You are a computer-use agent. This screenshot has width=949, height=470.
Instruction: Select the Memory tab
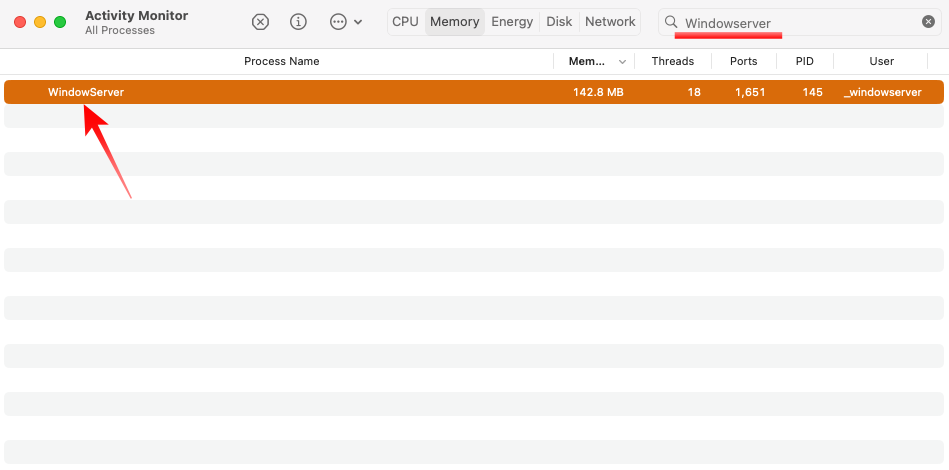coord(455,22)
